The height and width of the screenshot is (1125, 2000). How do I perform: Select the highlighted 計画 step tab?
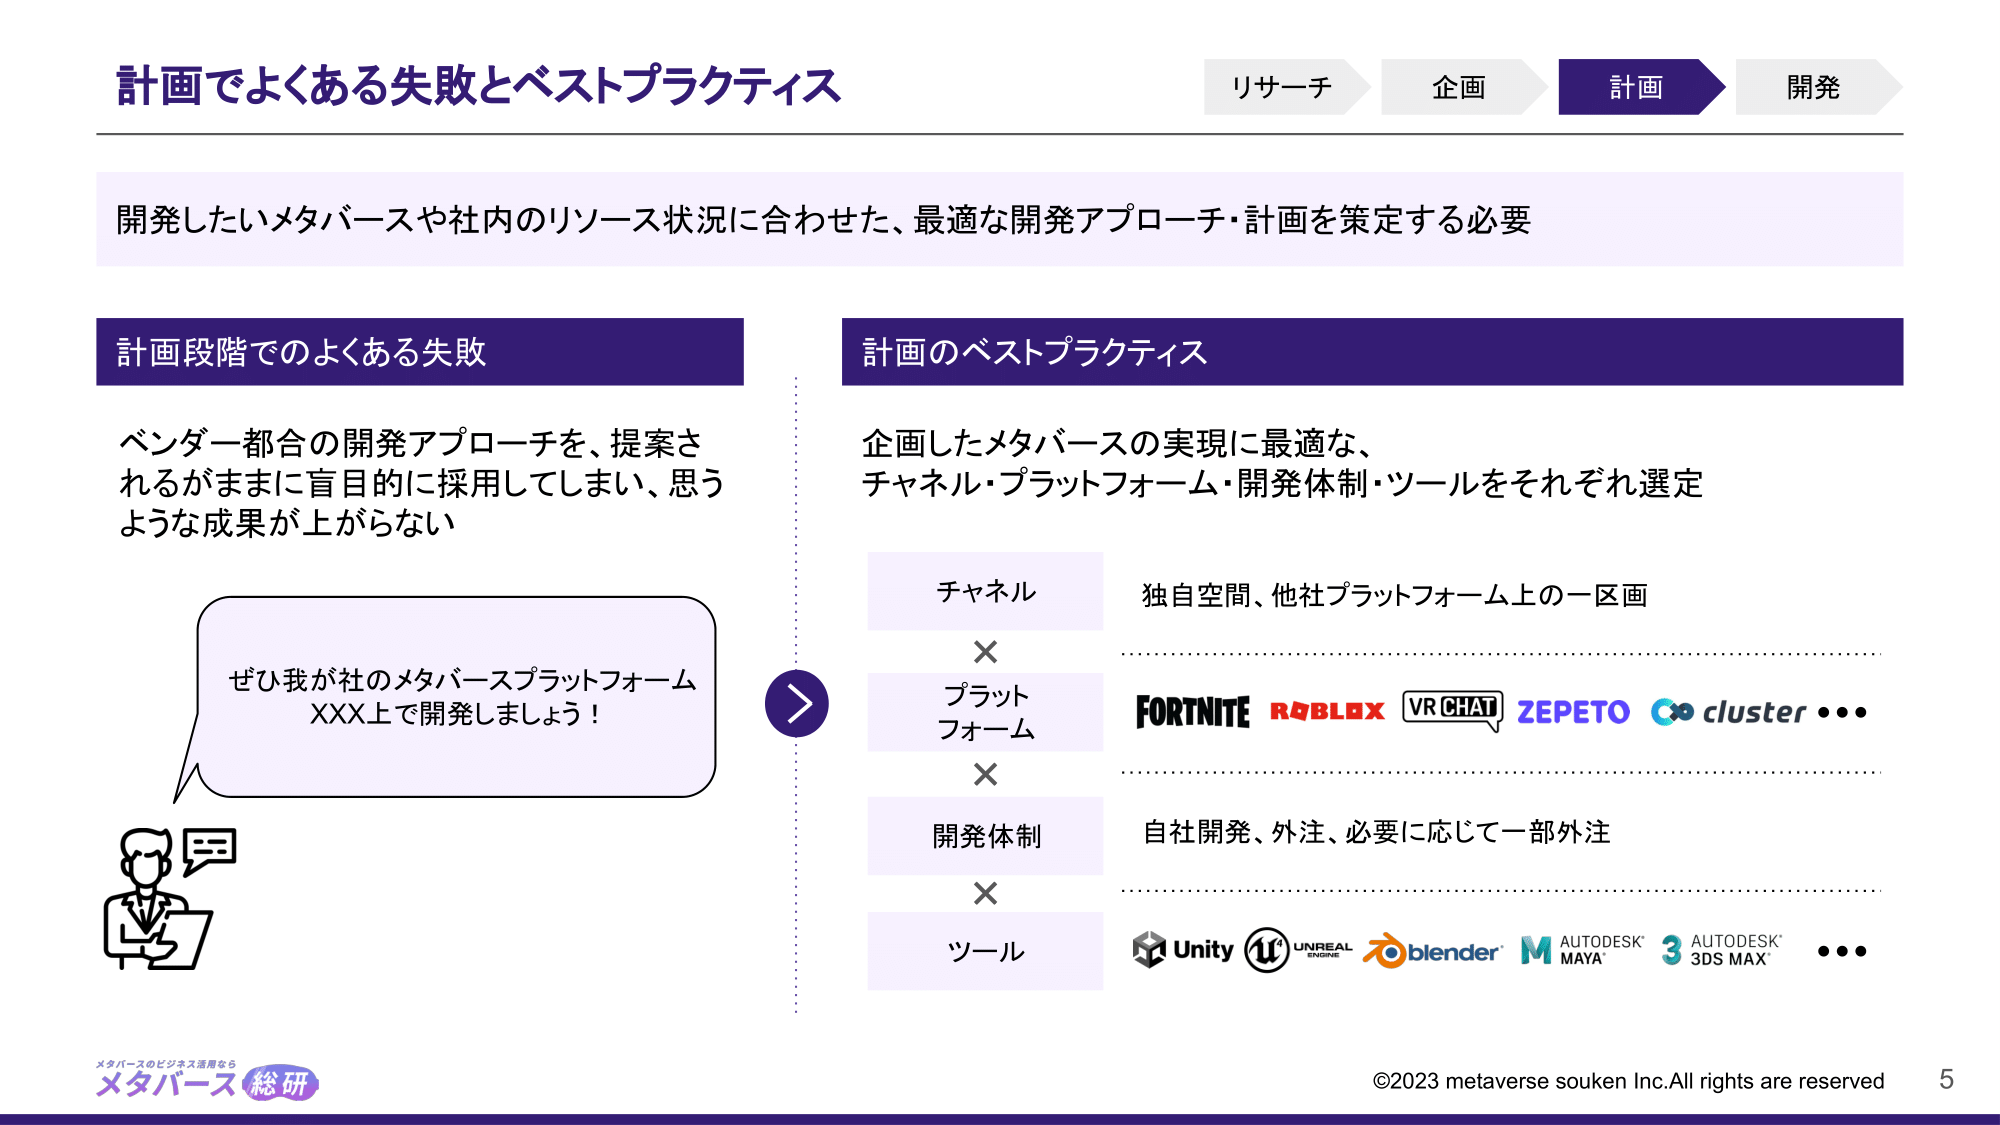point(1636,87)
